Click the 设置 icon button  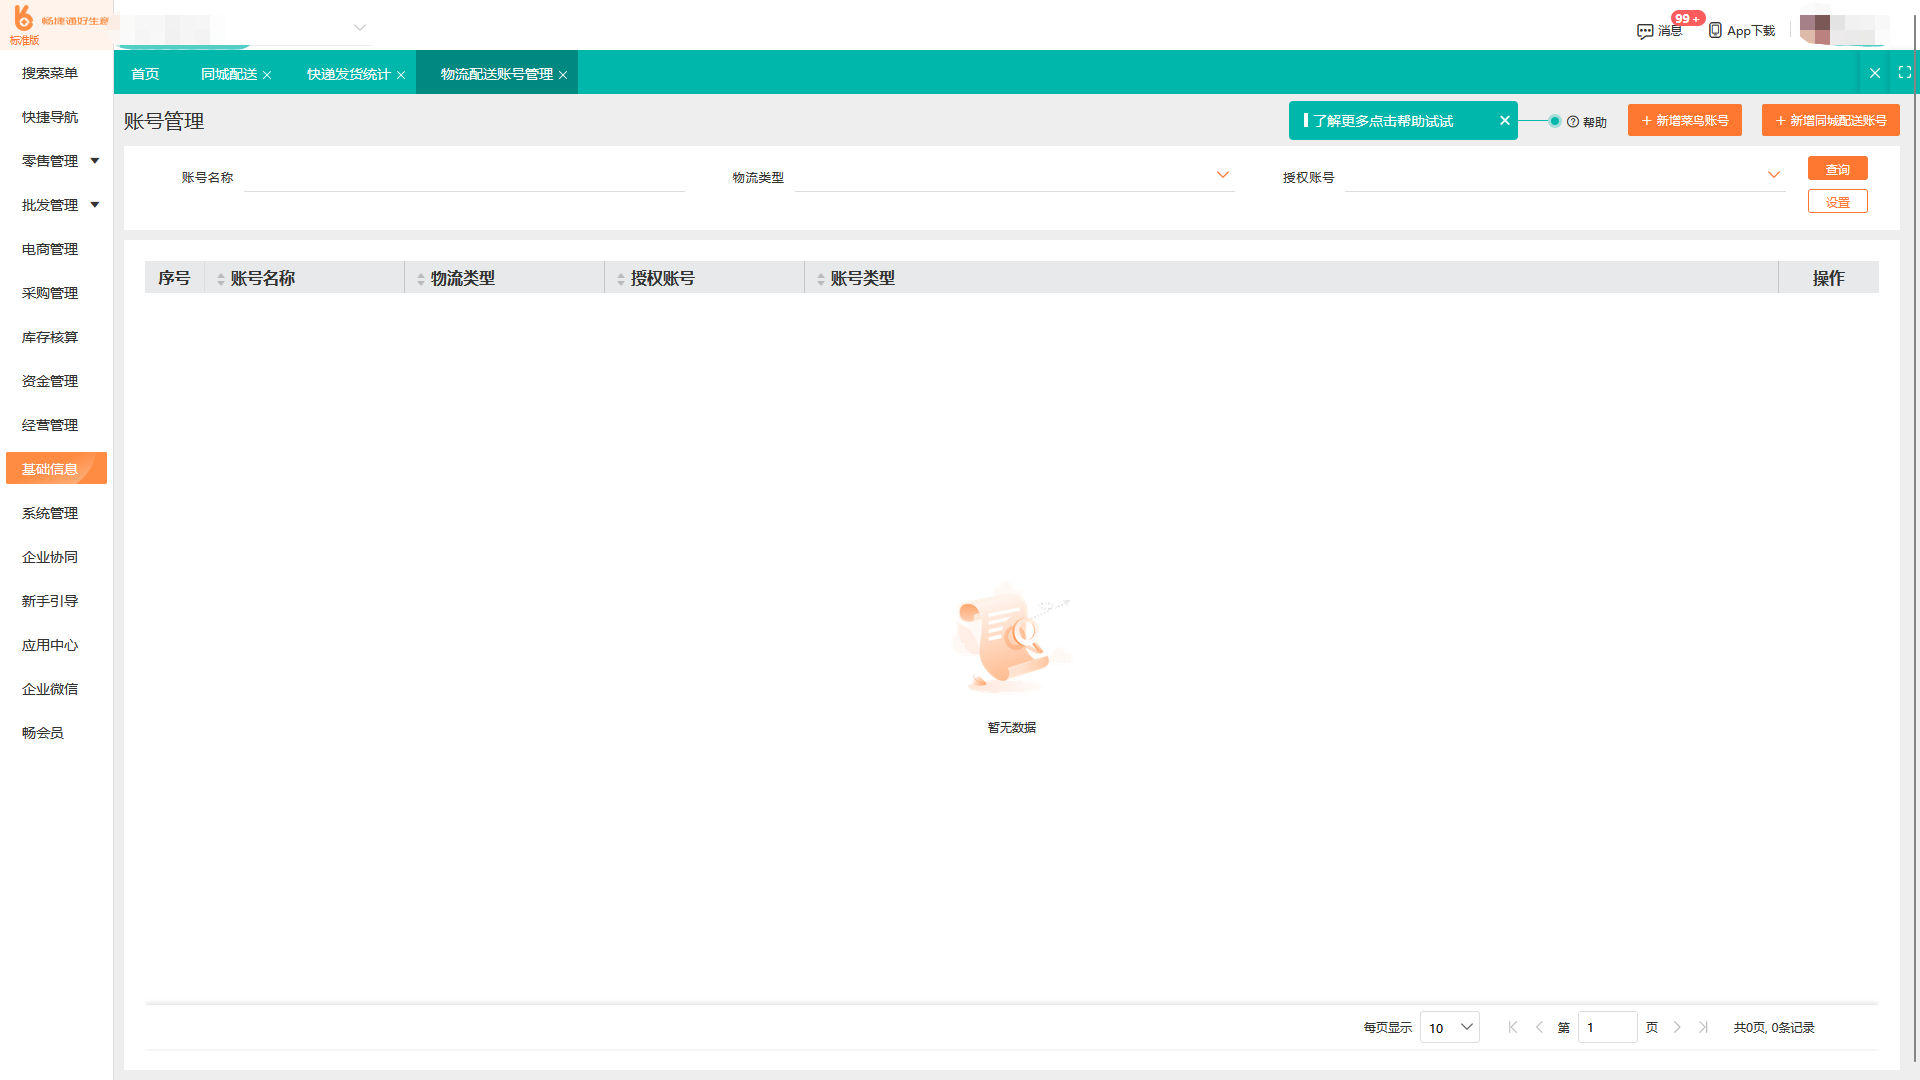tap(1837, 200)
